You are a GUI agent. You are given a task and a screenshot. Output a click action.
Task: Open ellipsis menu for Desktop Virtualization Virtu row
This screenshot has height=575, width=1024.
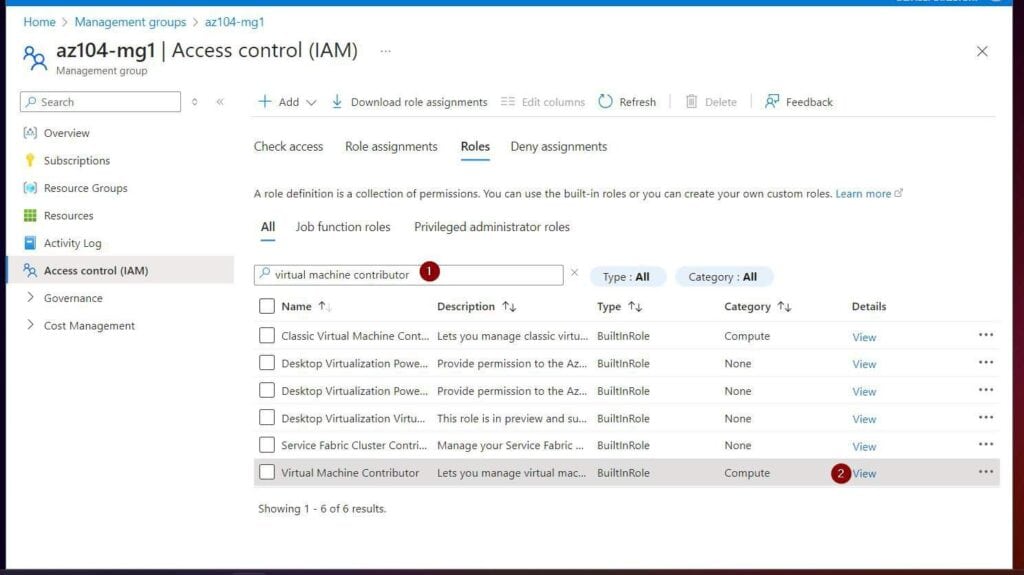(x=985, y=418)
